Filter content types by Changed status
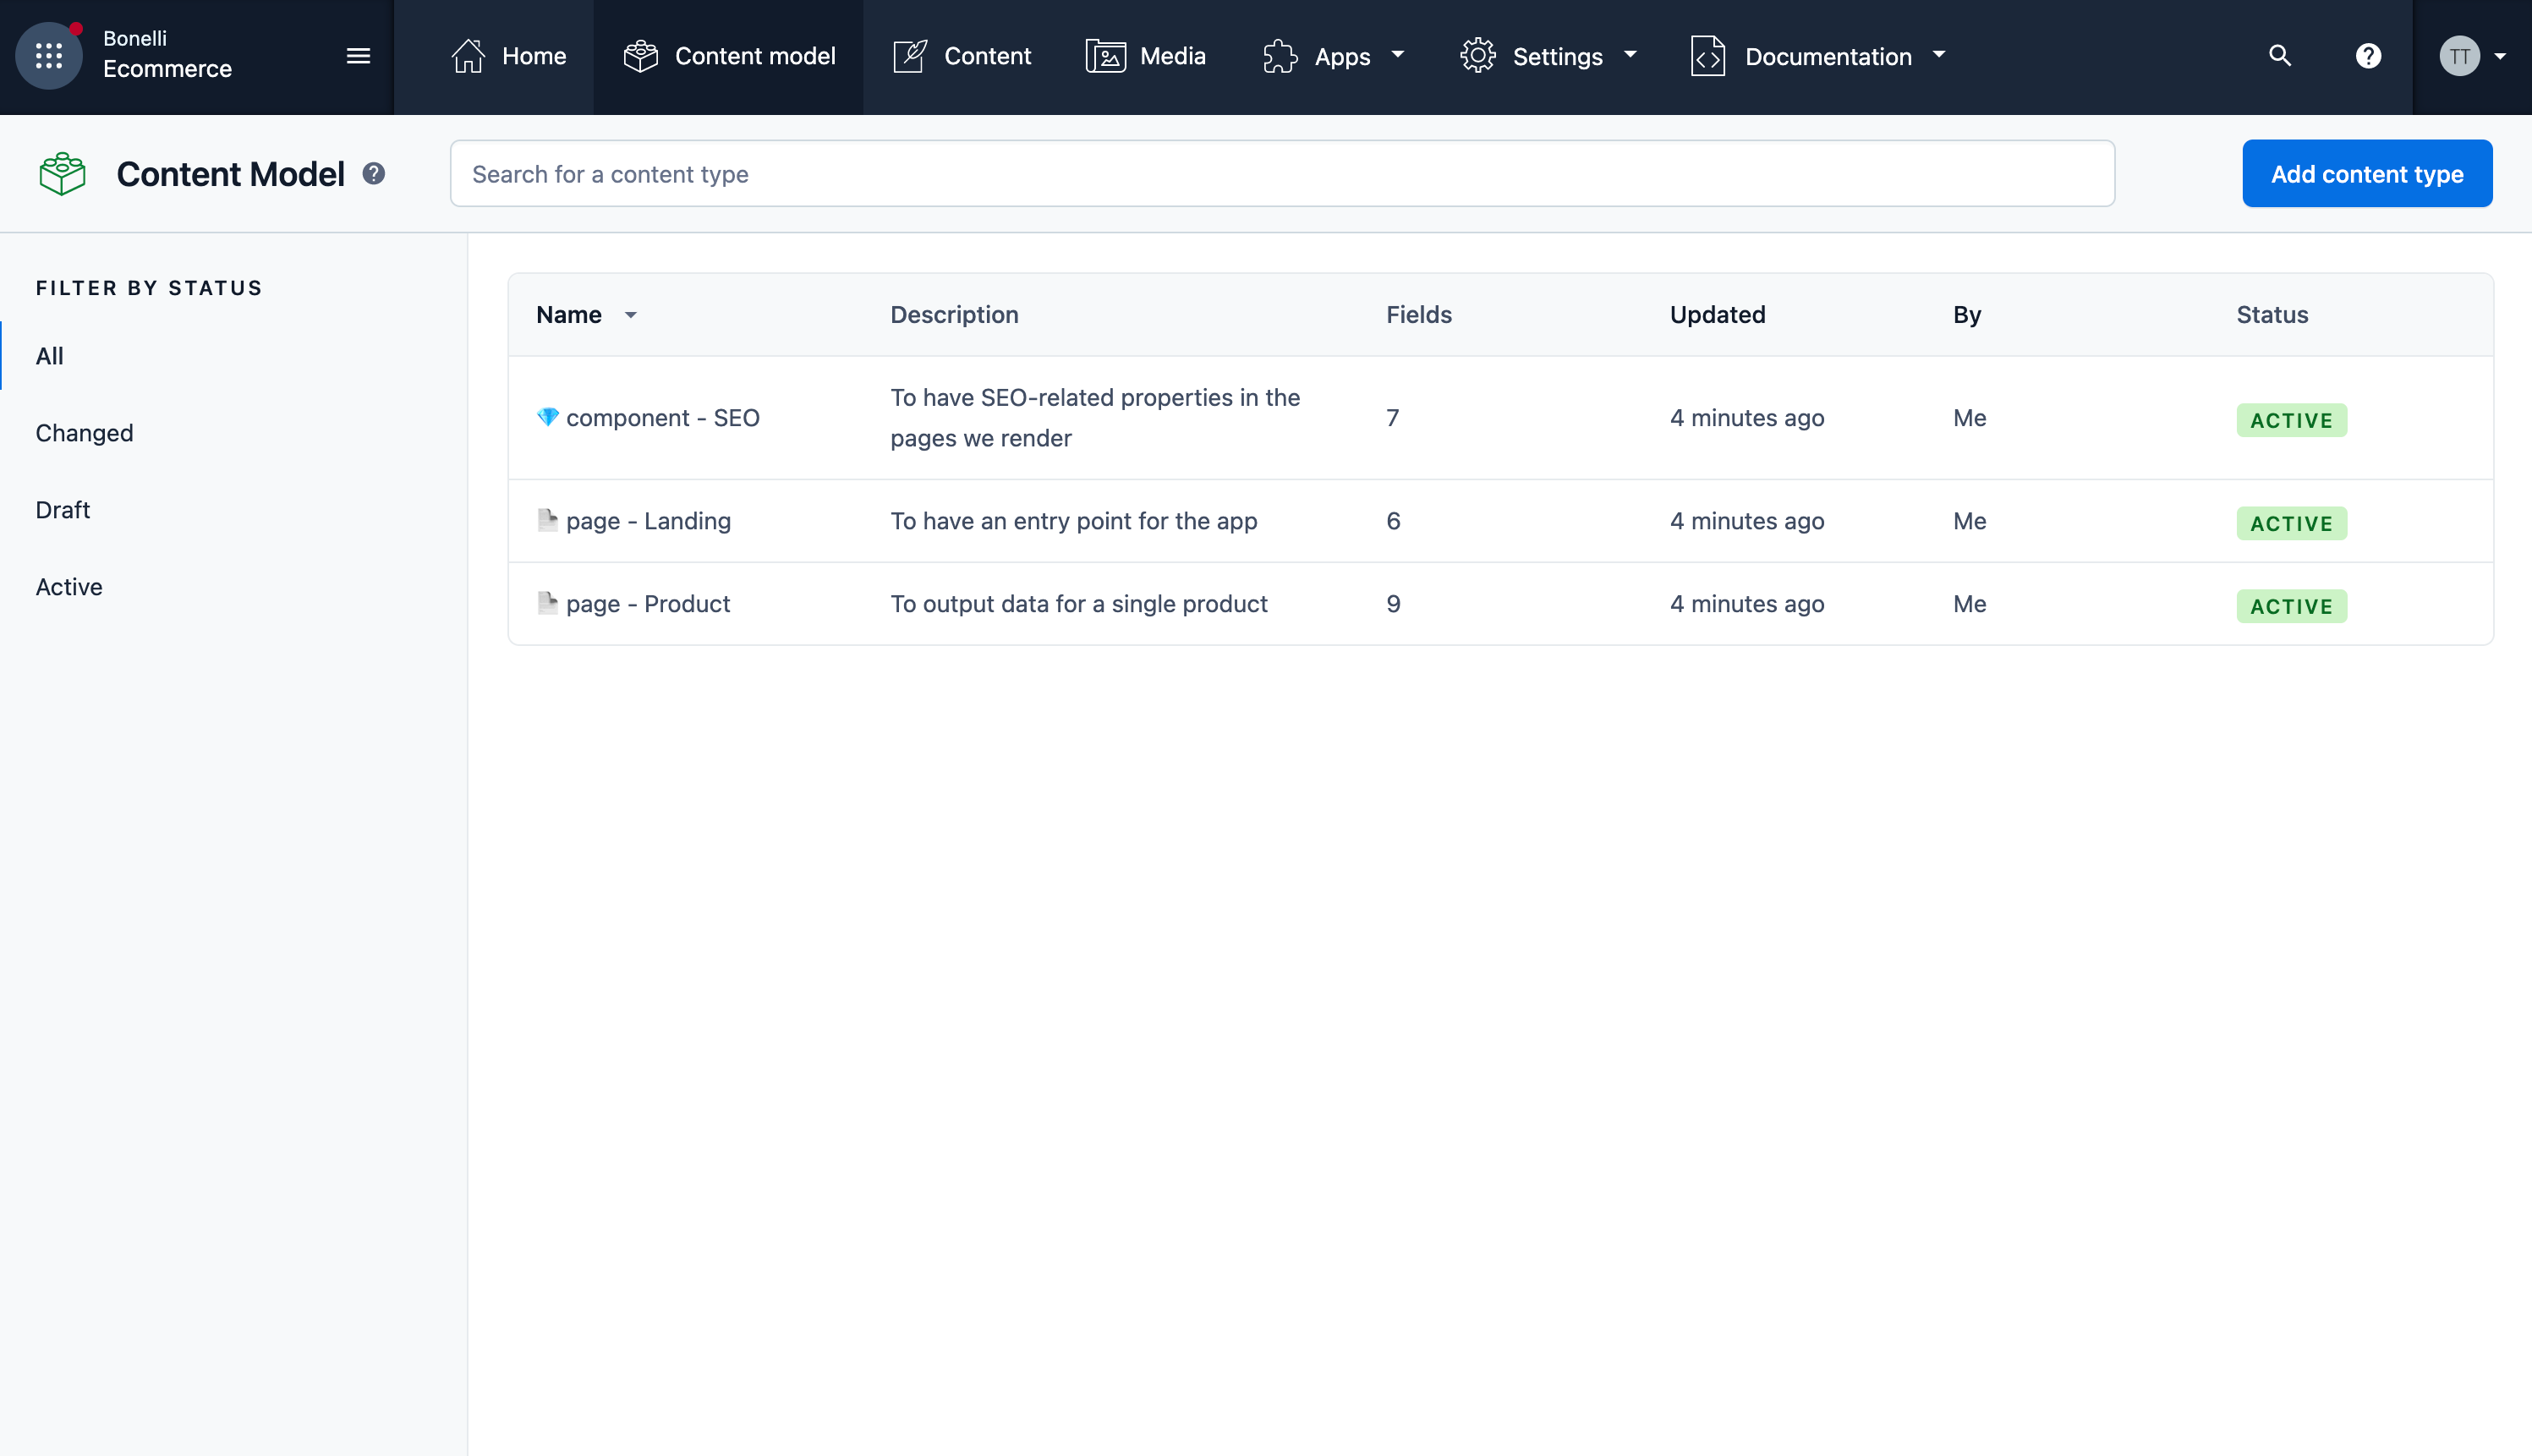2532x1456 pixels. tap(84, 433)
